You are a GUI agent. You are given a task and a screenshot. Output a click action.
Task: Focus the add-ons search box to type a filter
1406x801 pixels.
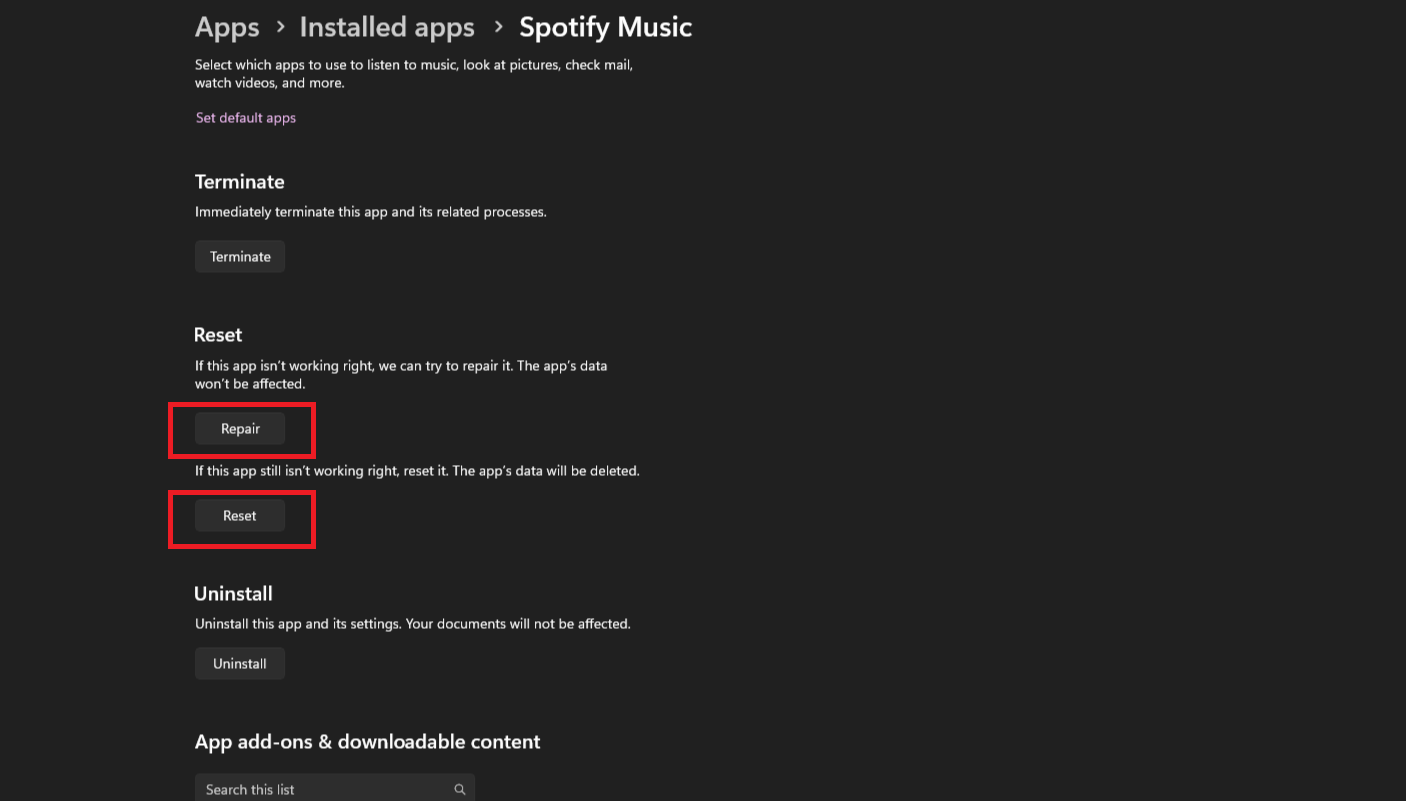pos(320,789)
